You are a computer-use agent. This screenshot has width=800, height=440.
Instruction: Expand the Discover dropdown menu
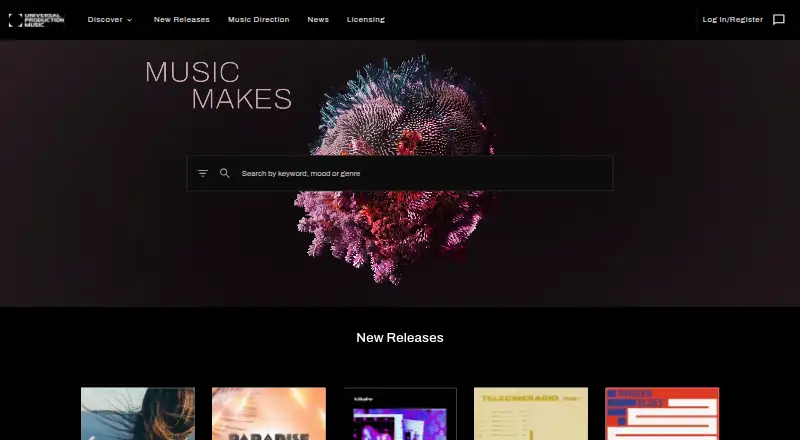tap(110, 20)
